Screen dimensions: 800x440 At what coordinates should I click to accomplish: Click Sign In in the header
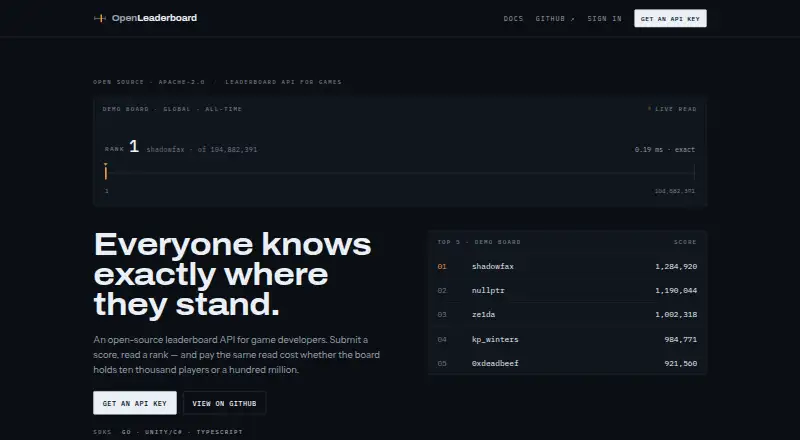(x=605, y=18)
